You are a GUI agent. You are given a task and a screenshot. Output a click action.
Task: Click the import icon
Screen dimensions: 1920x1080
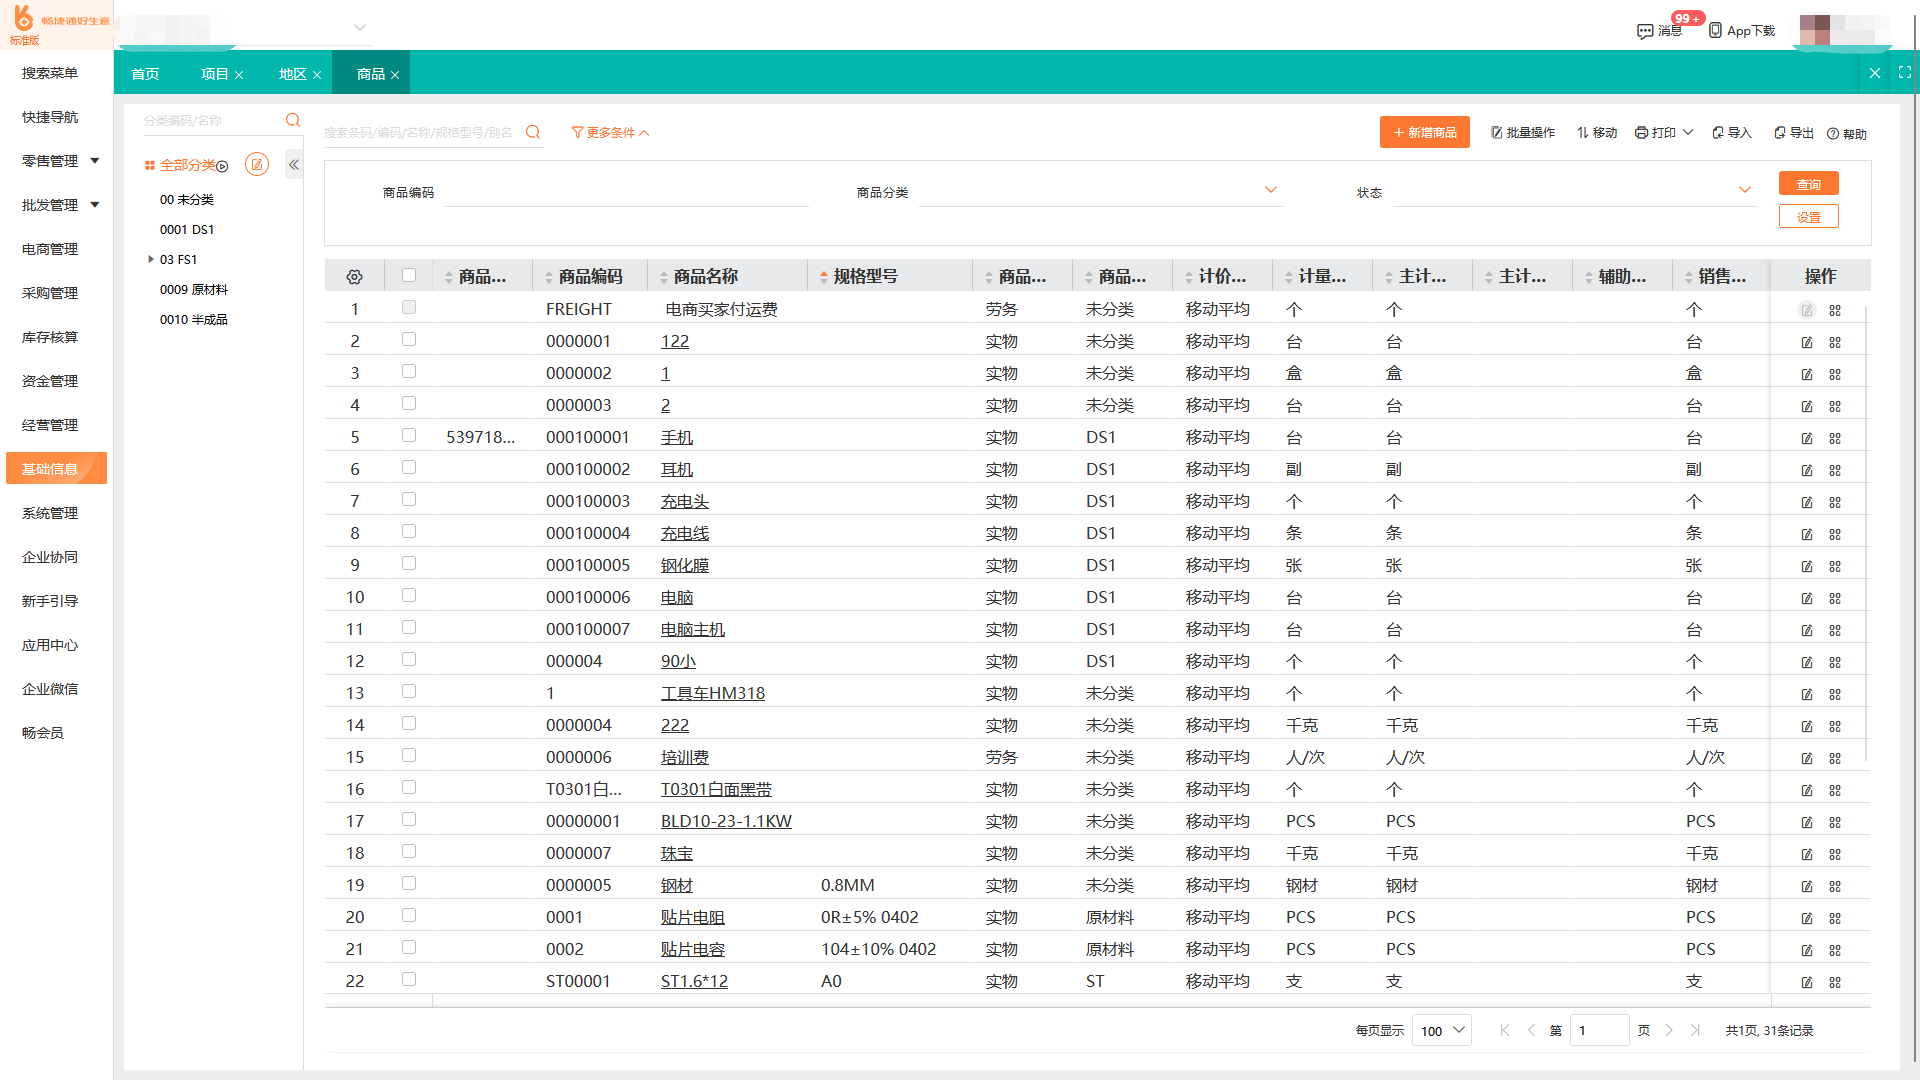point(1729,132)
